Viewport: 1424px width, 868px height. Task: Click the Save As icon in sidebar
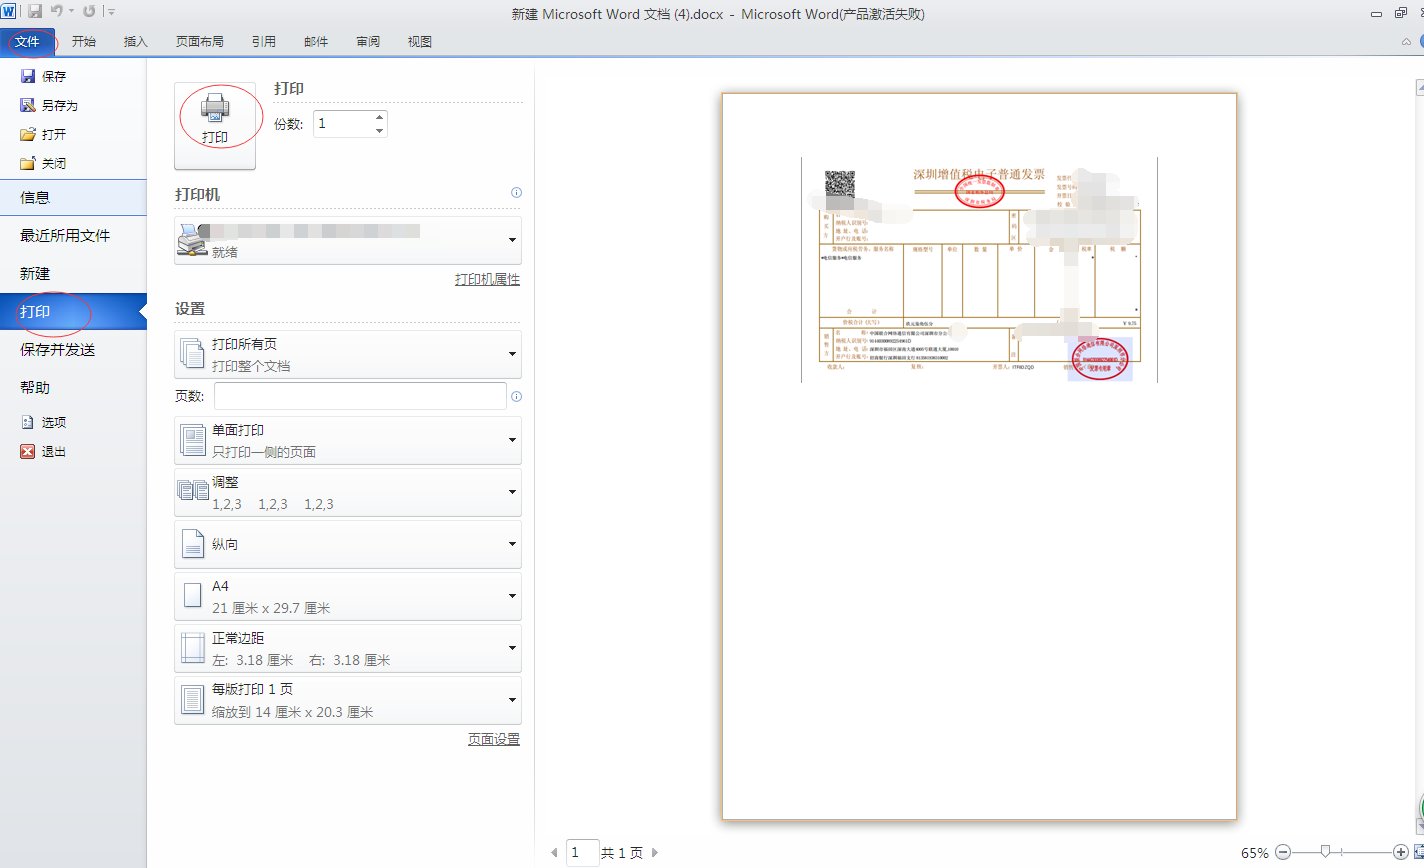point(28,105)
